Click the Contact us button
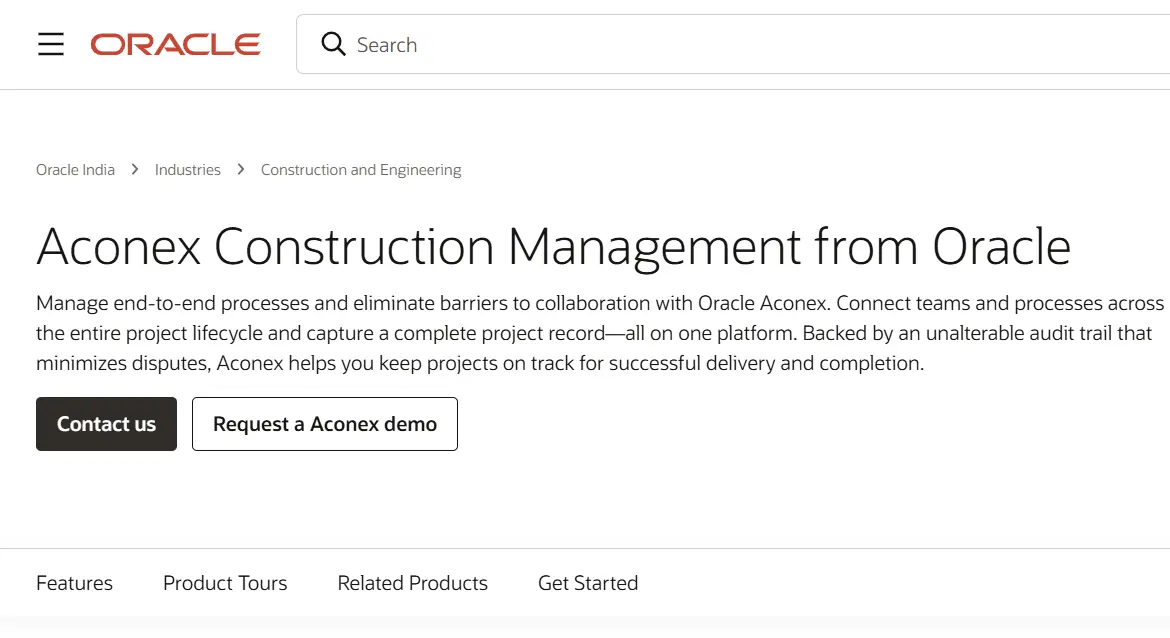Screen dimensions: 1170x638 (106, 424)
